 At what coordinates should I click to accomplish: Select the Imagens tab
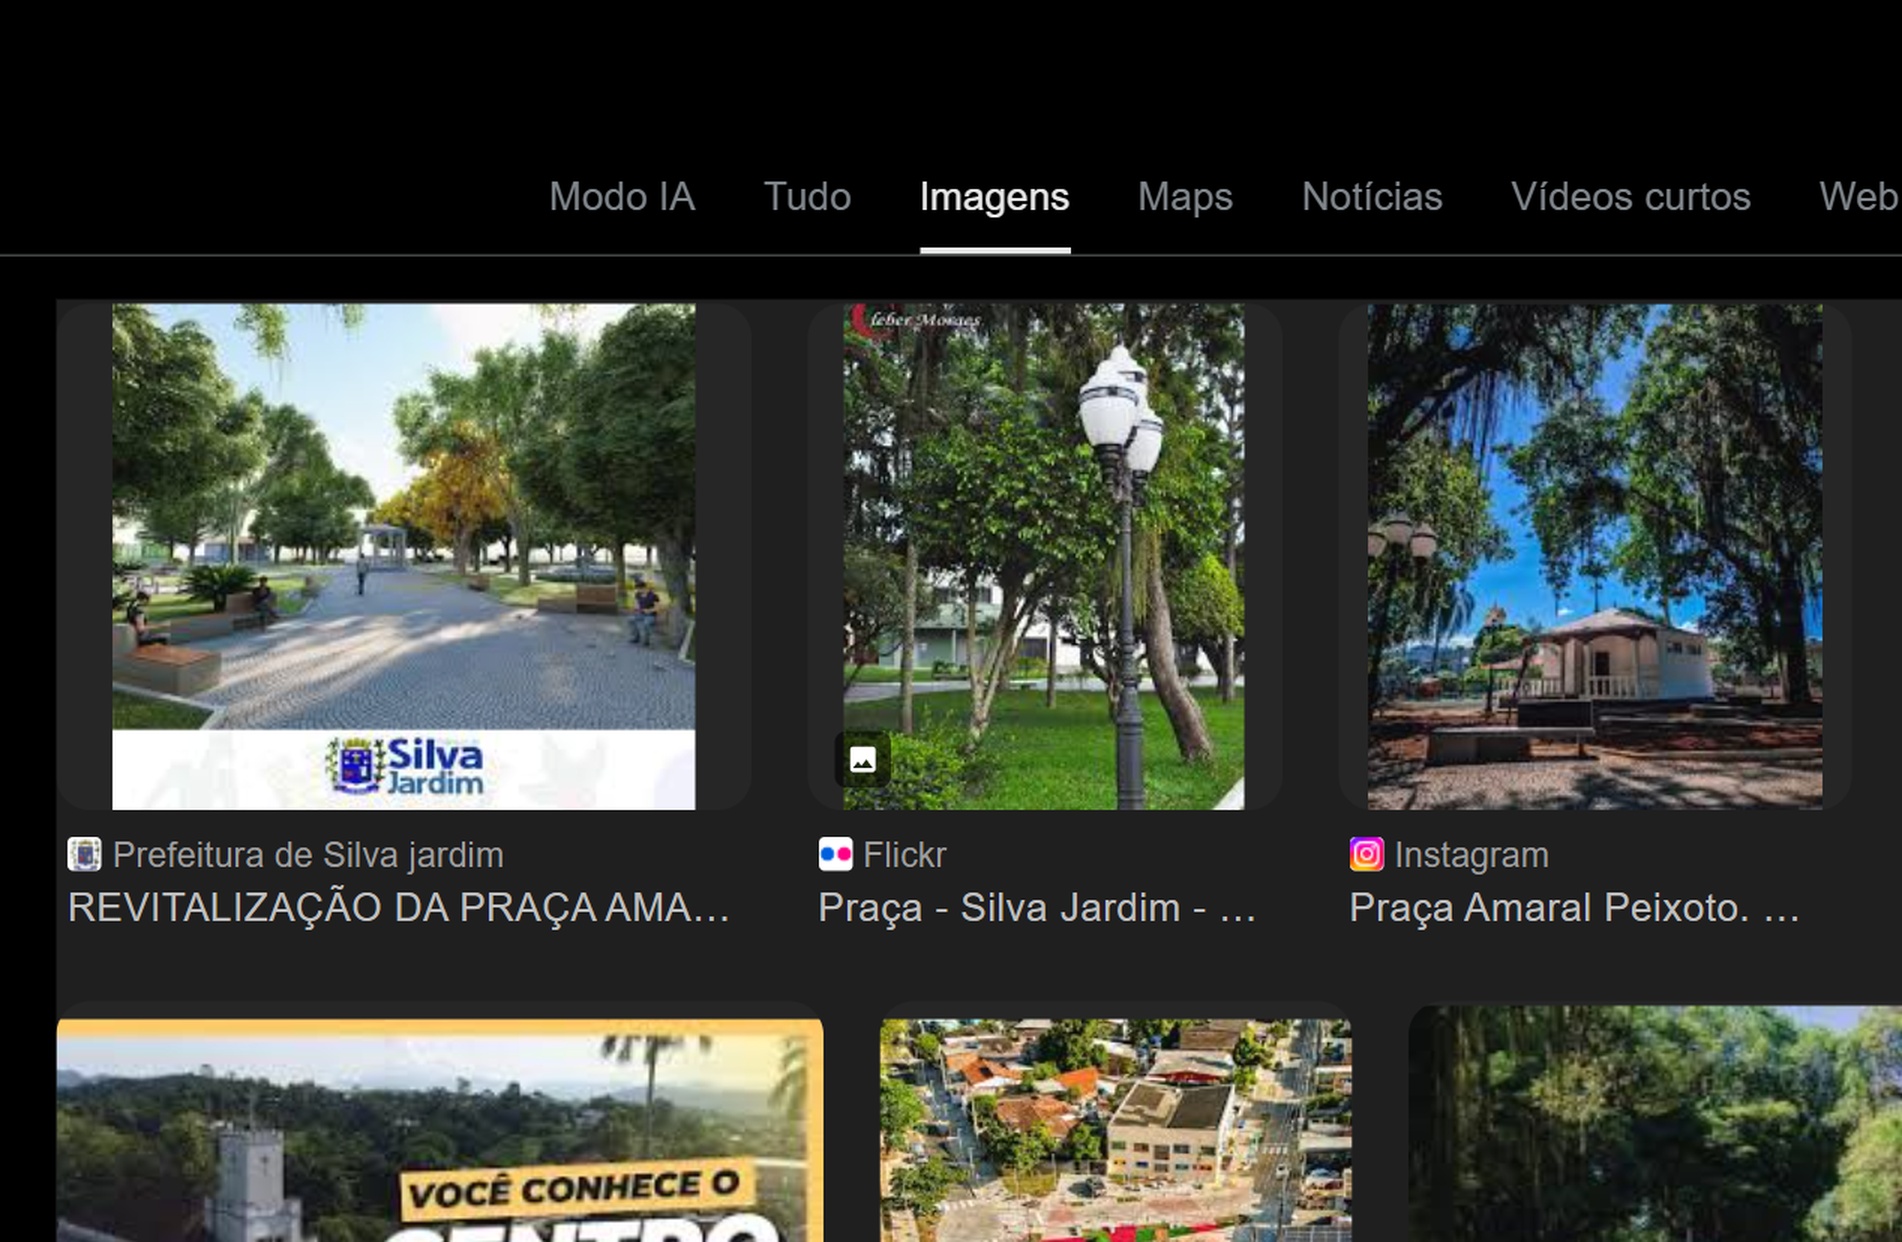pyautogui.click(x=994, y=197)
